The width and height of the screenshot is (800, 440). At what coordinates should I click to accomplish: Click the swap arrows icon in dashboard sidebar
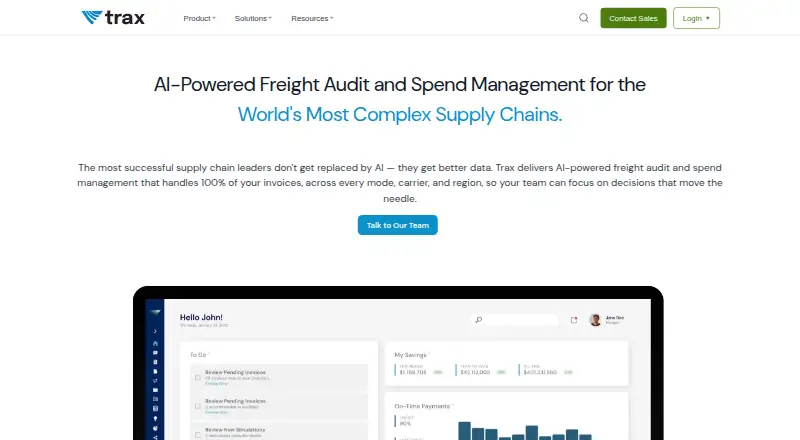pos(155,380)
